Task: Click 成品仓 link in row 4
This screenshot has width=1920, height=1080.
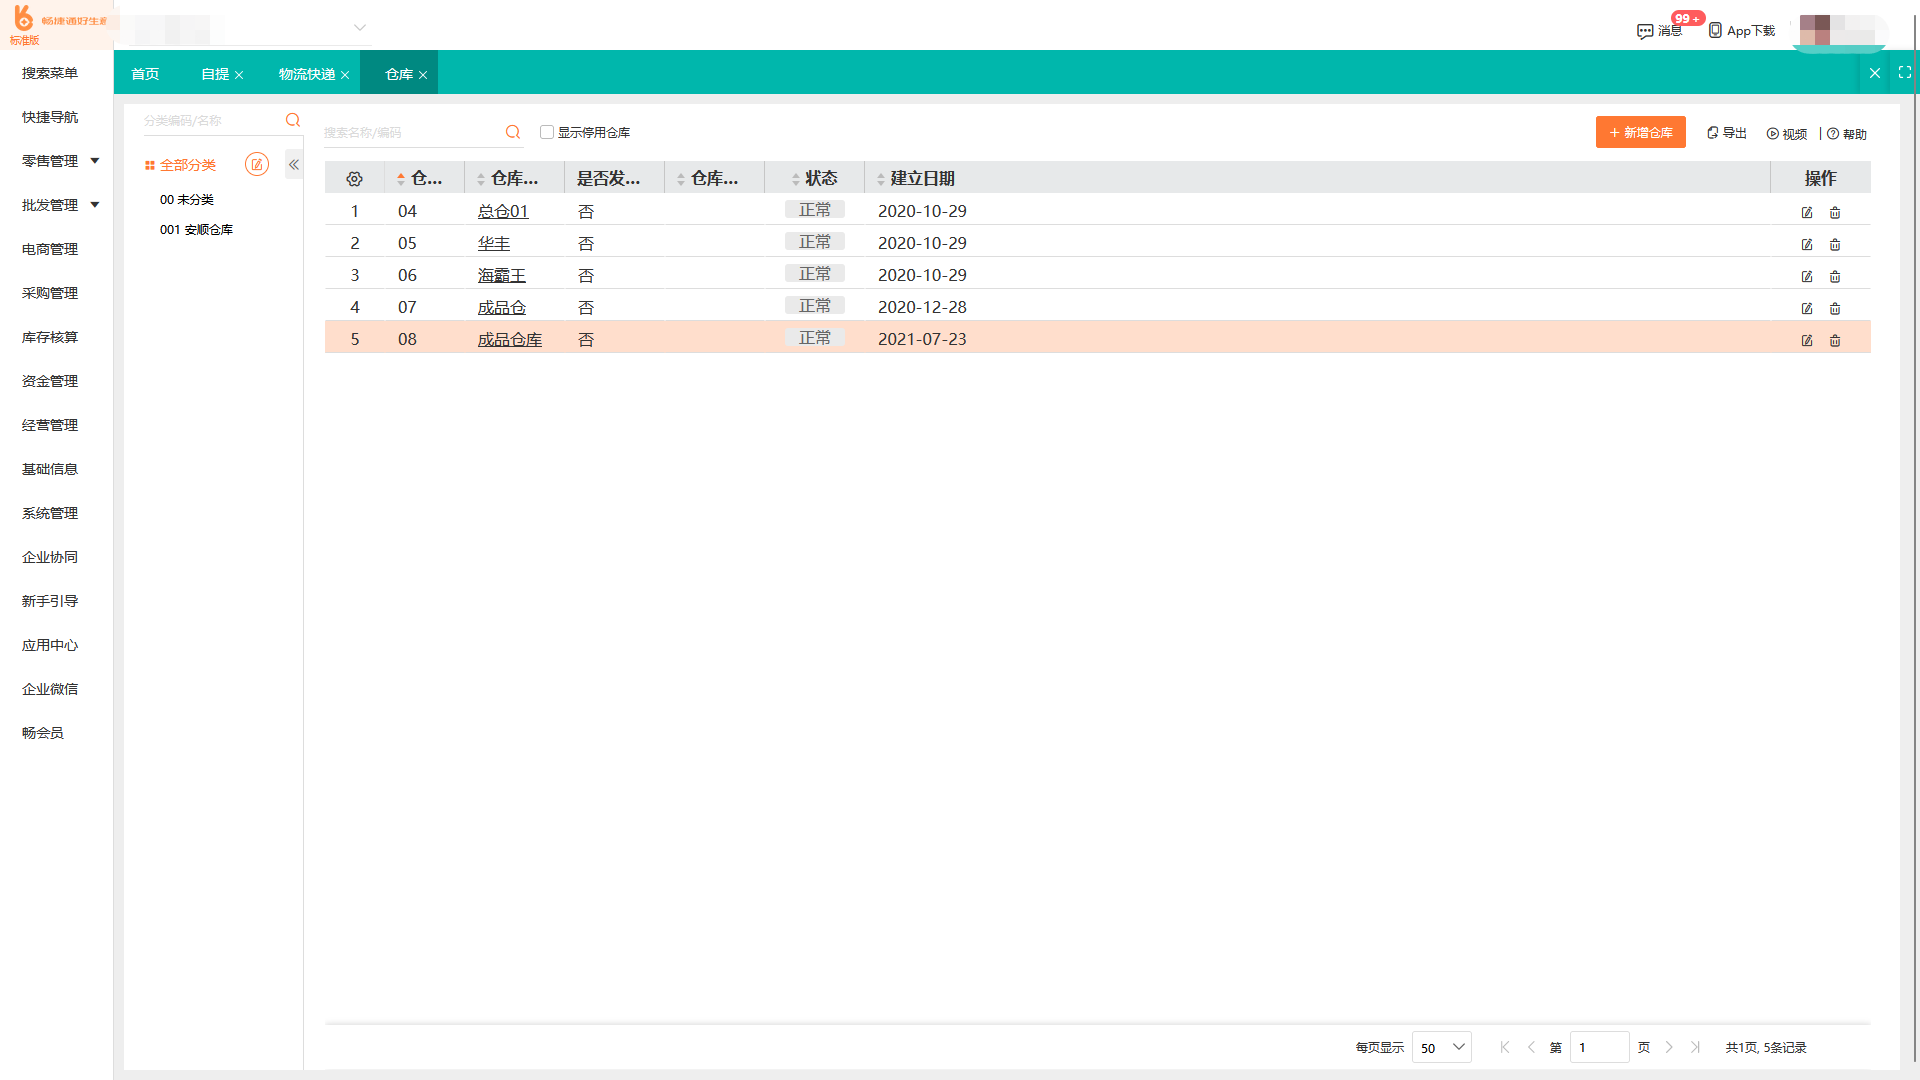Action: (x=502, y=306)
